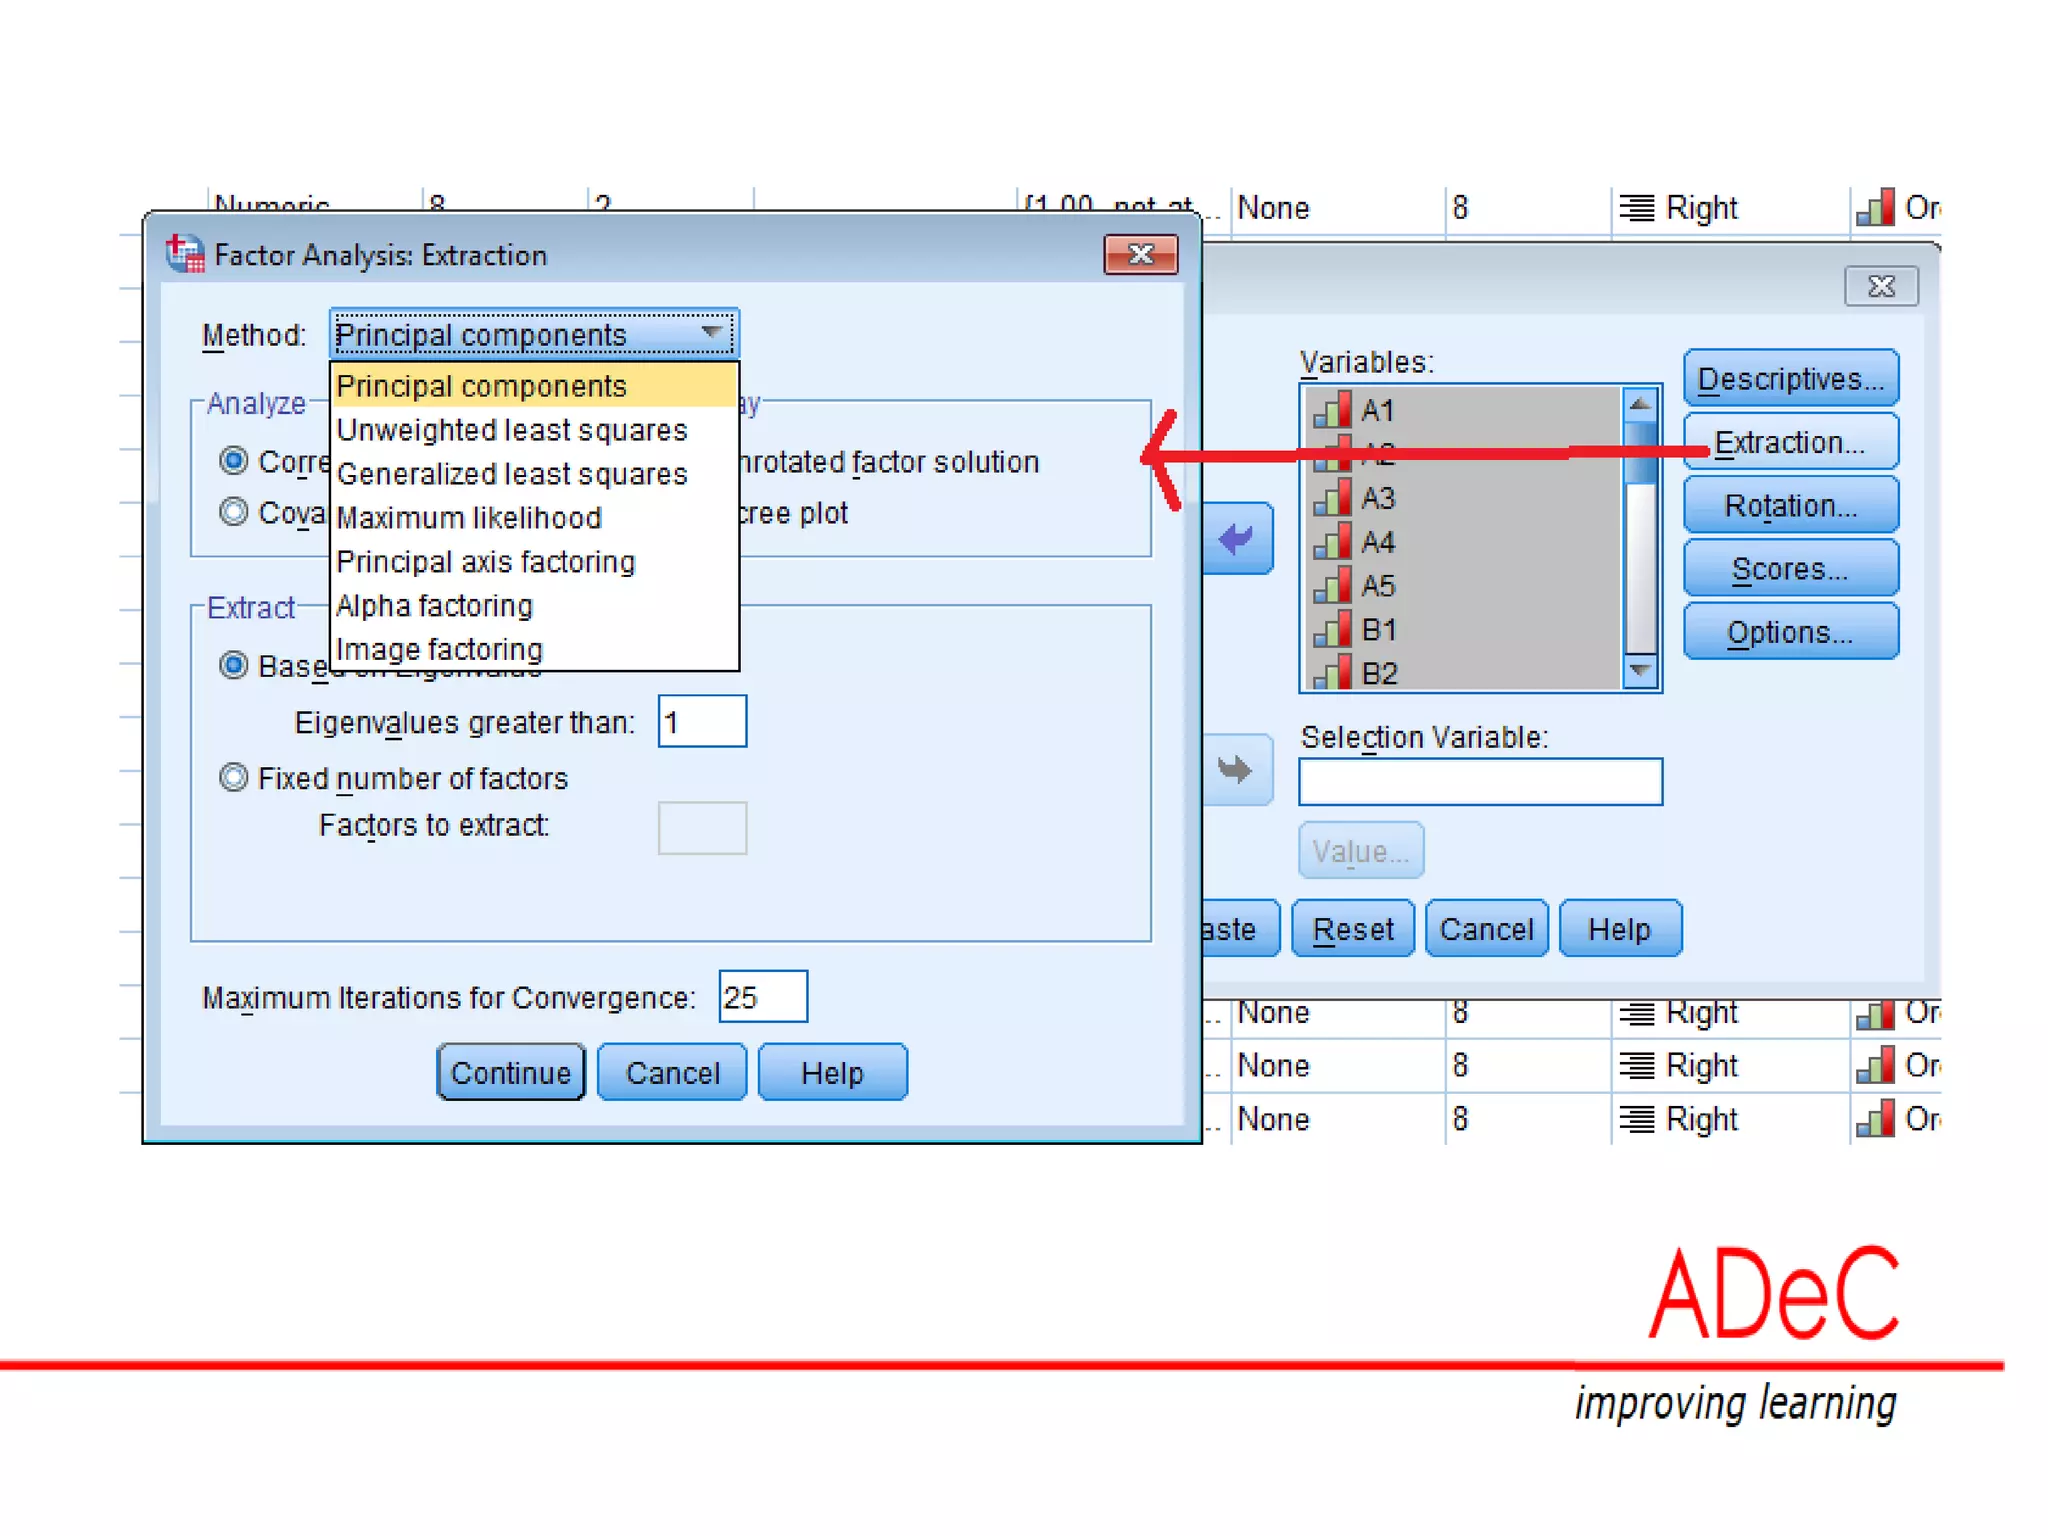Pick Principal axis factoring from the list
This screenshot has height=1536, width=2048.
[x=485, y=562]
